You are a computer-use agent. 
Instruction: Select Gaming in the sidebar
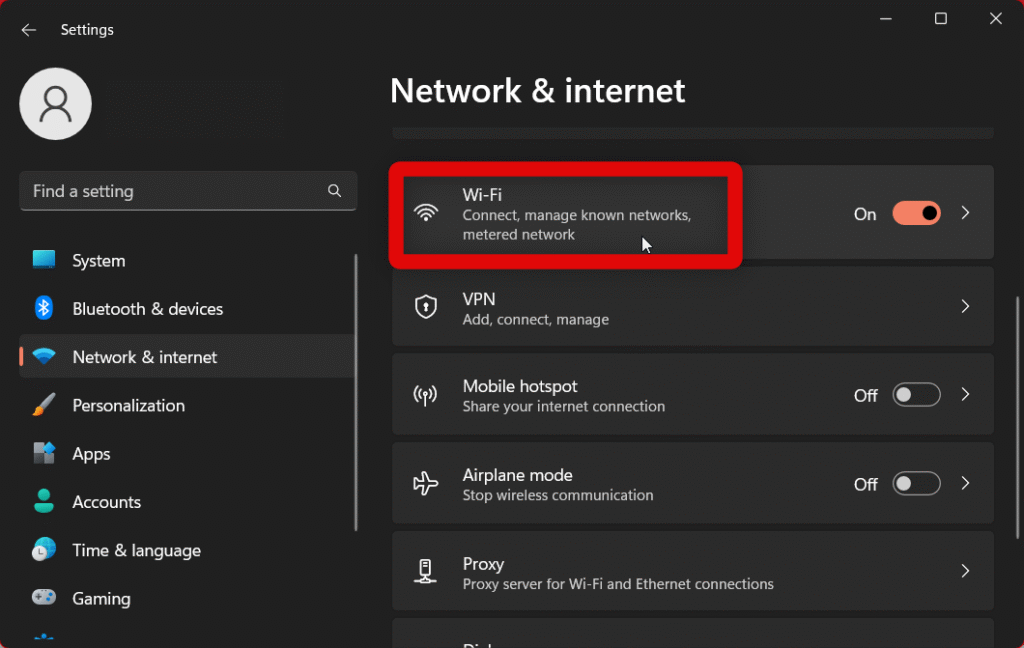point(101,598)
